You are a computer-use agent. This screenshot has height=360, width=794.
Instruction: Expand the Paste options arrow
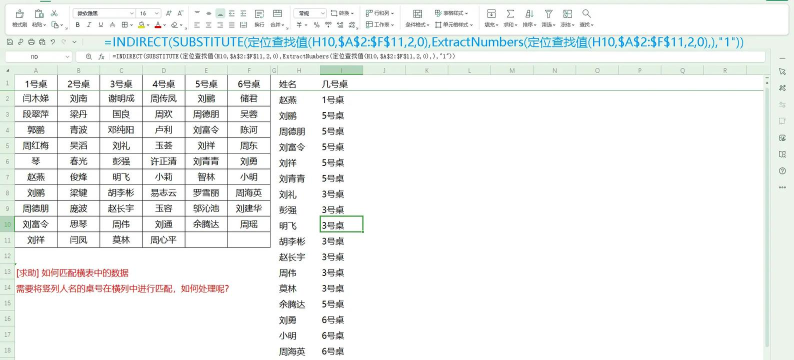tap(45, 25)
